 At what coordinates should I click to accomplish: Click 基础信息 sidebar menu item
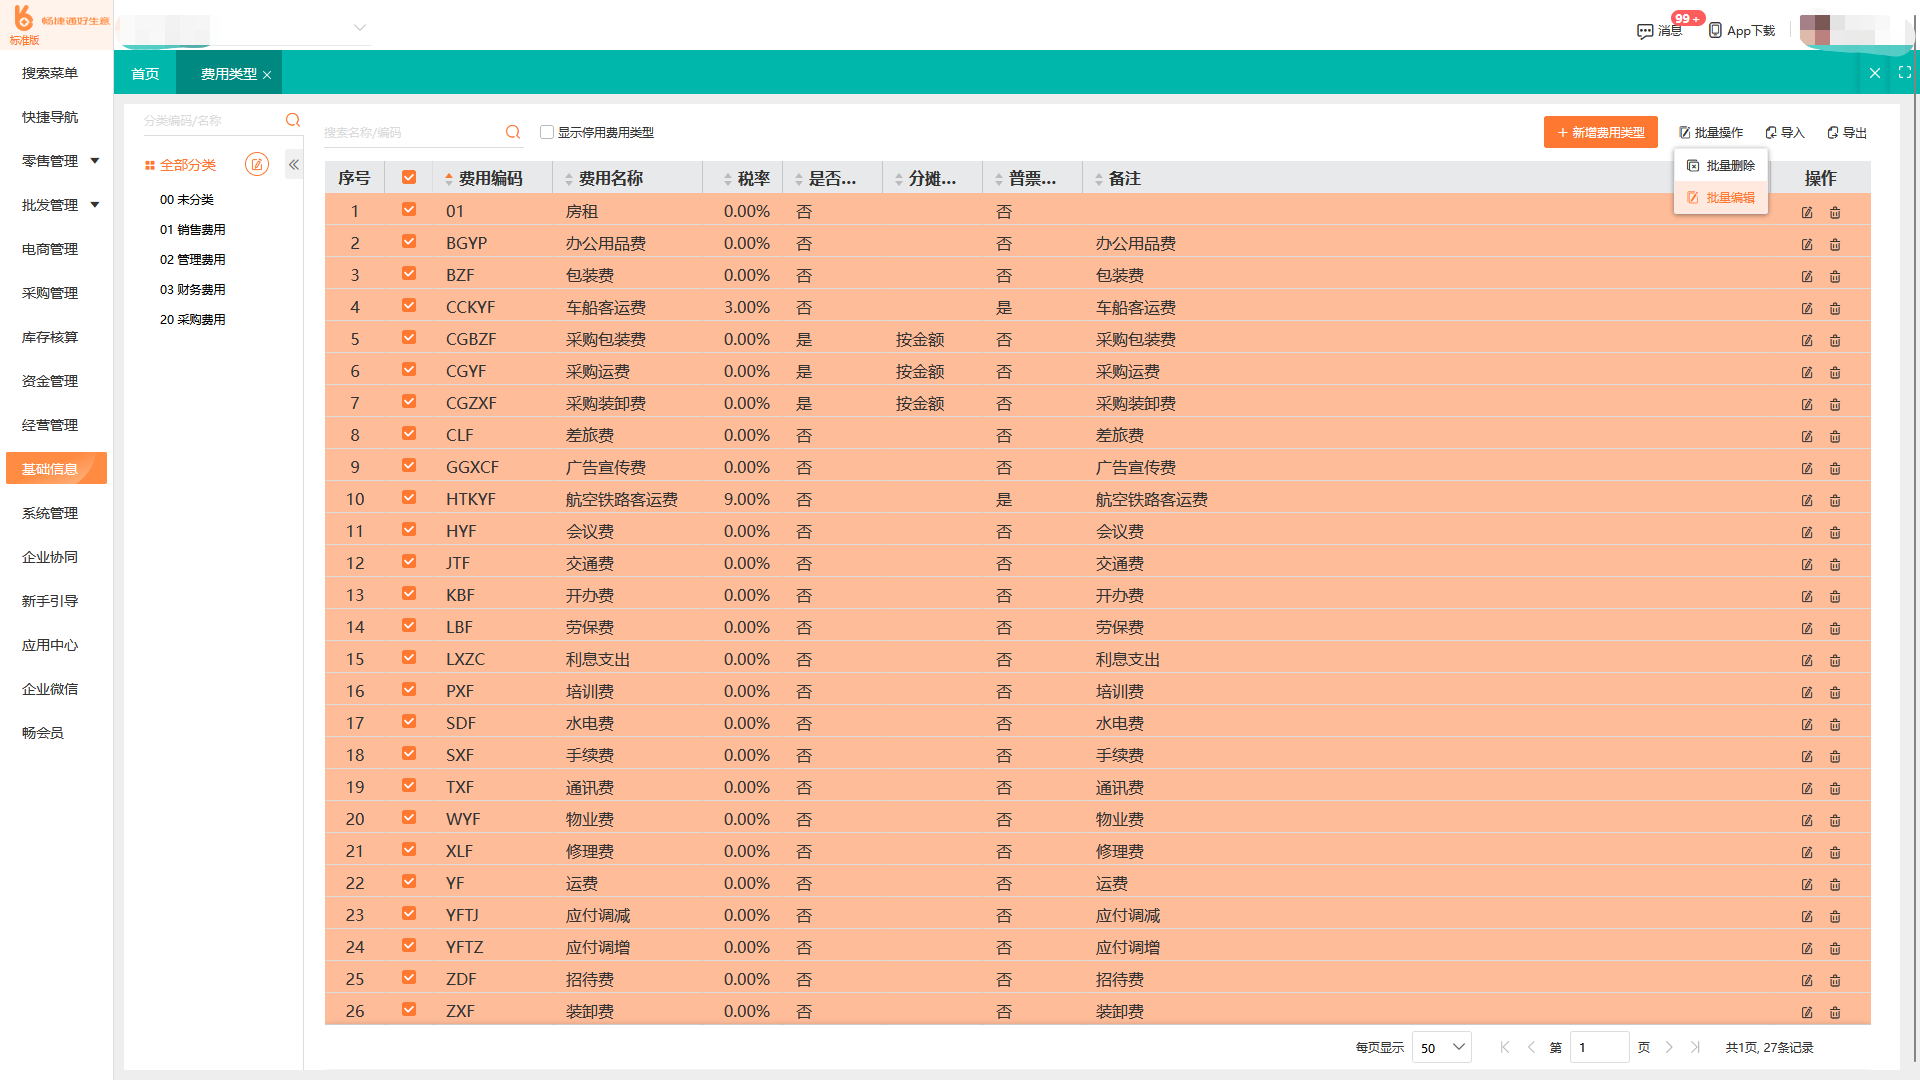pyautogui.click(x=51, y=469)
